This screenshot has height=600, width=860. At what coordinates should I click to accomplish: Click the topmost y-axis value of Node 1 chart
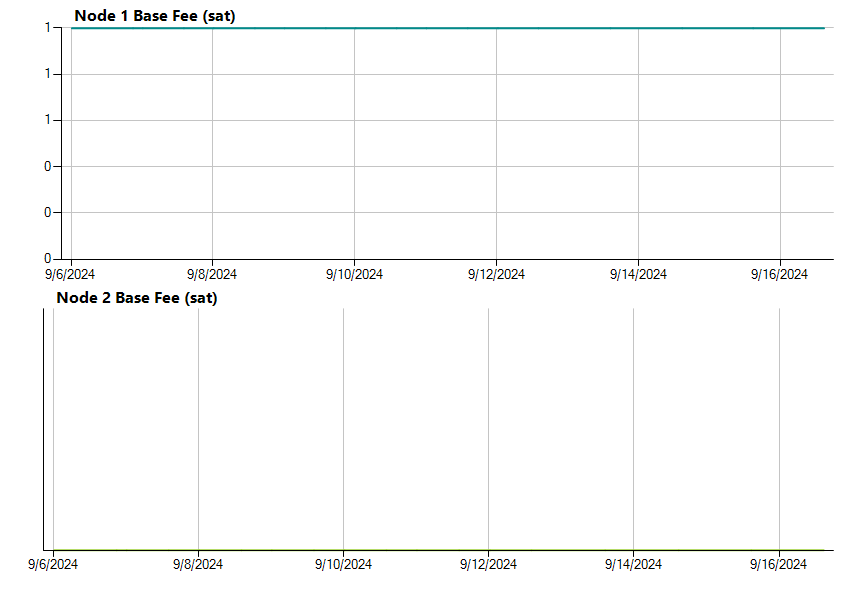point(47,28)
